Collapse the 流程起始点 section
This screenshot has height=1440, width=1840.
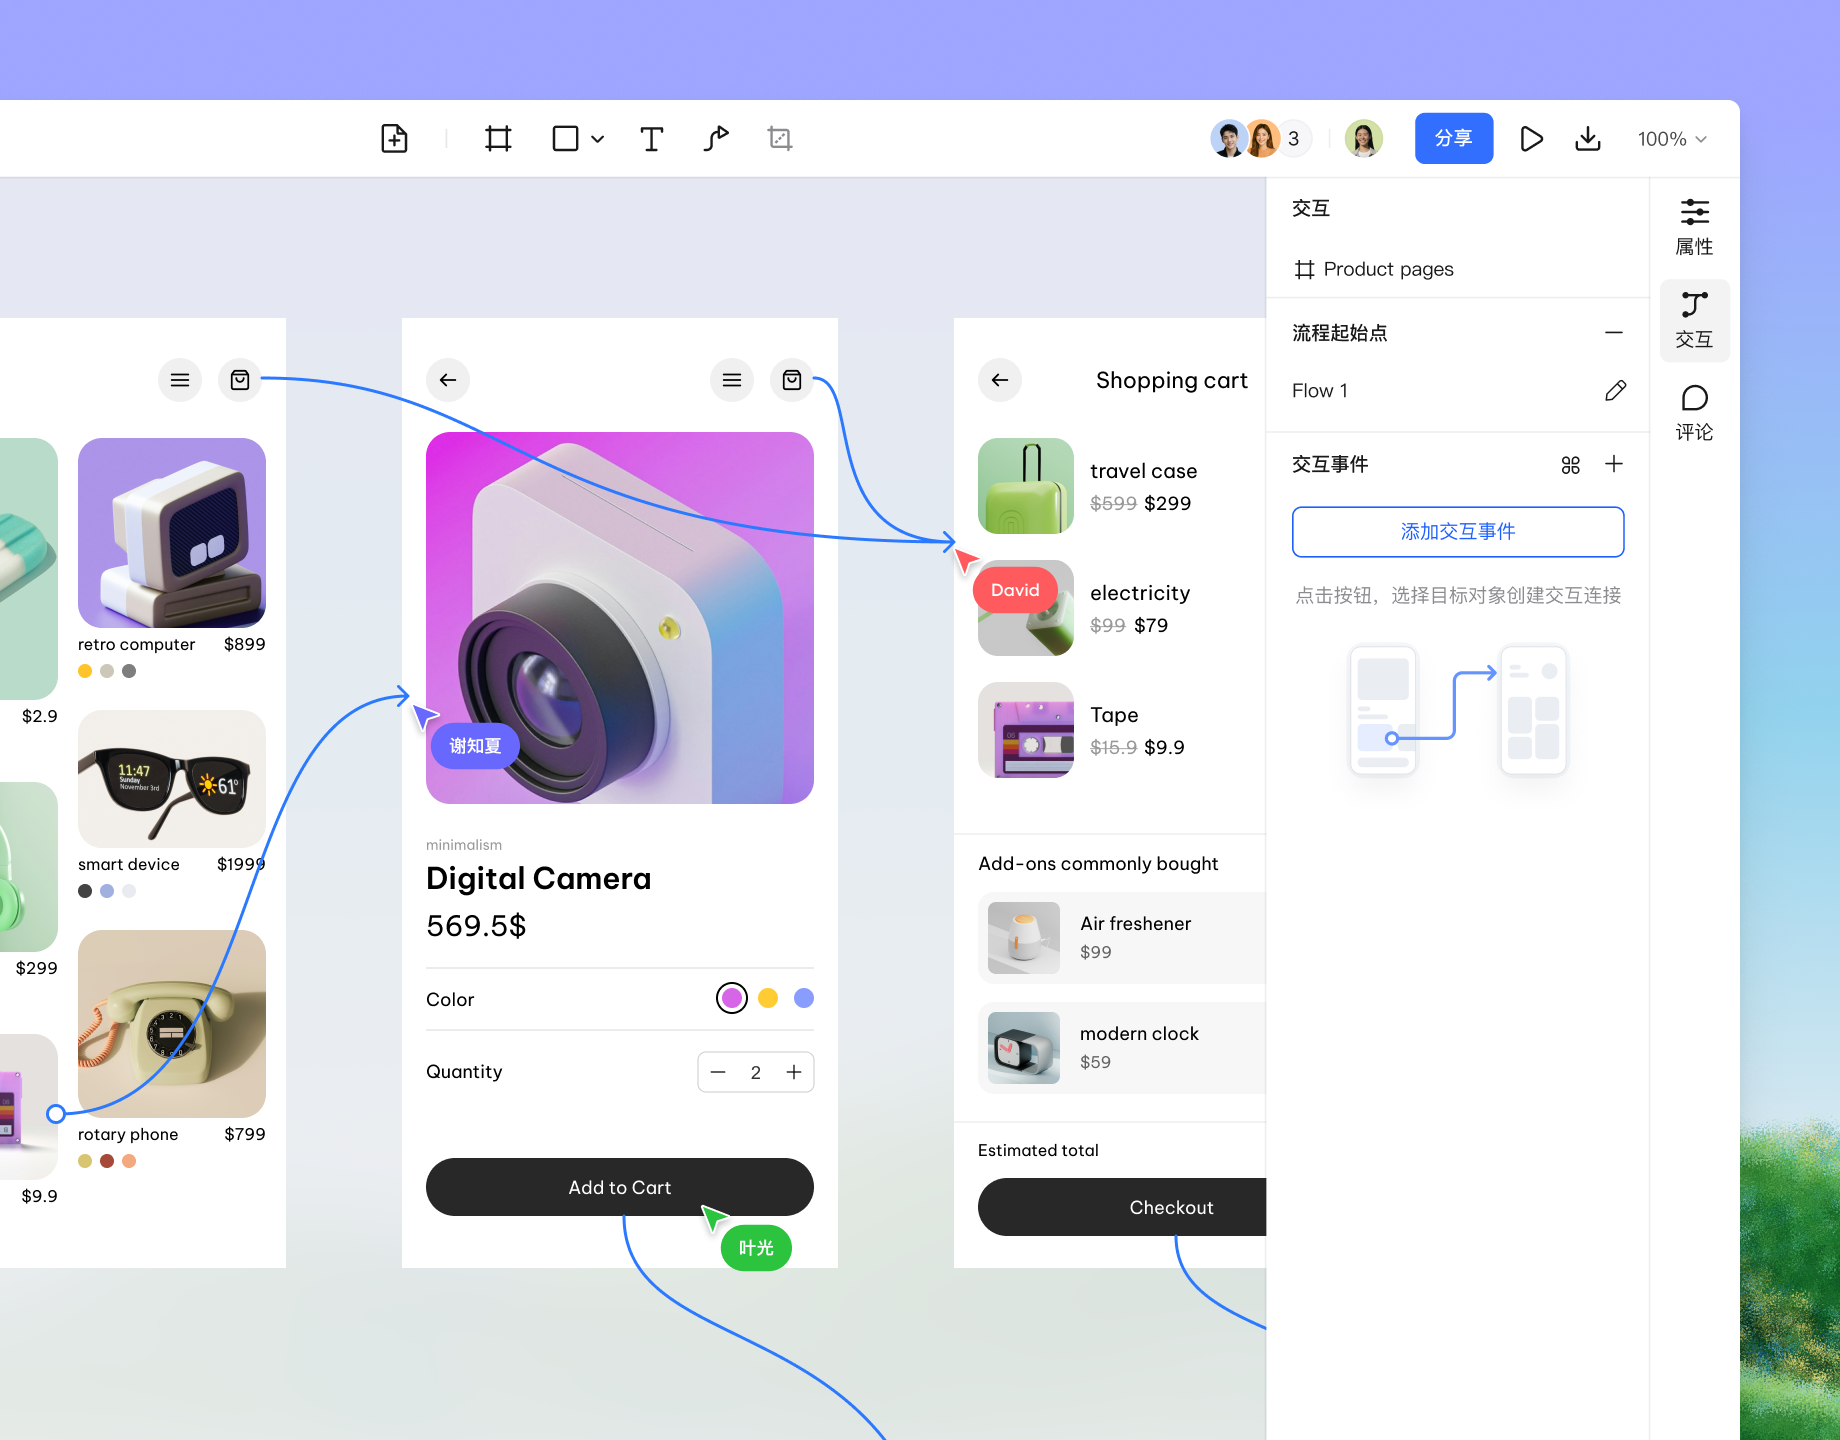pos(1614,333)
